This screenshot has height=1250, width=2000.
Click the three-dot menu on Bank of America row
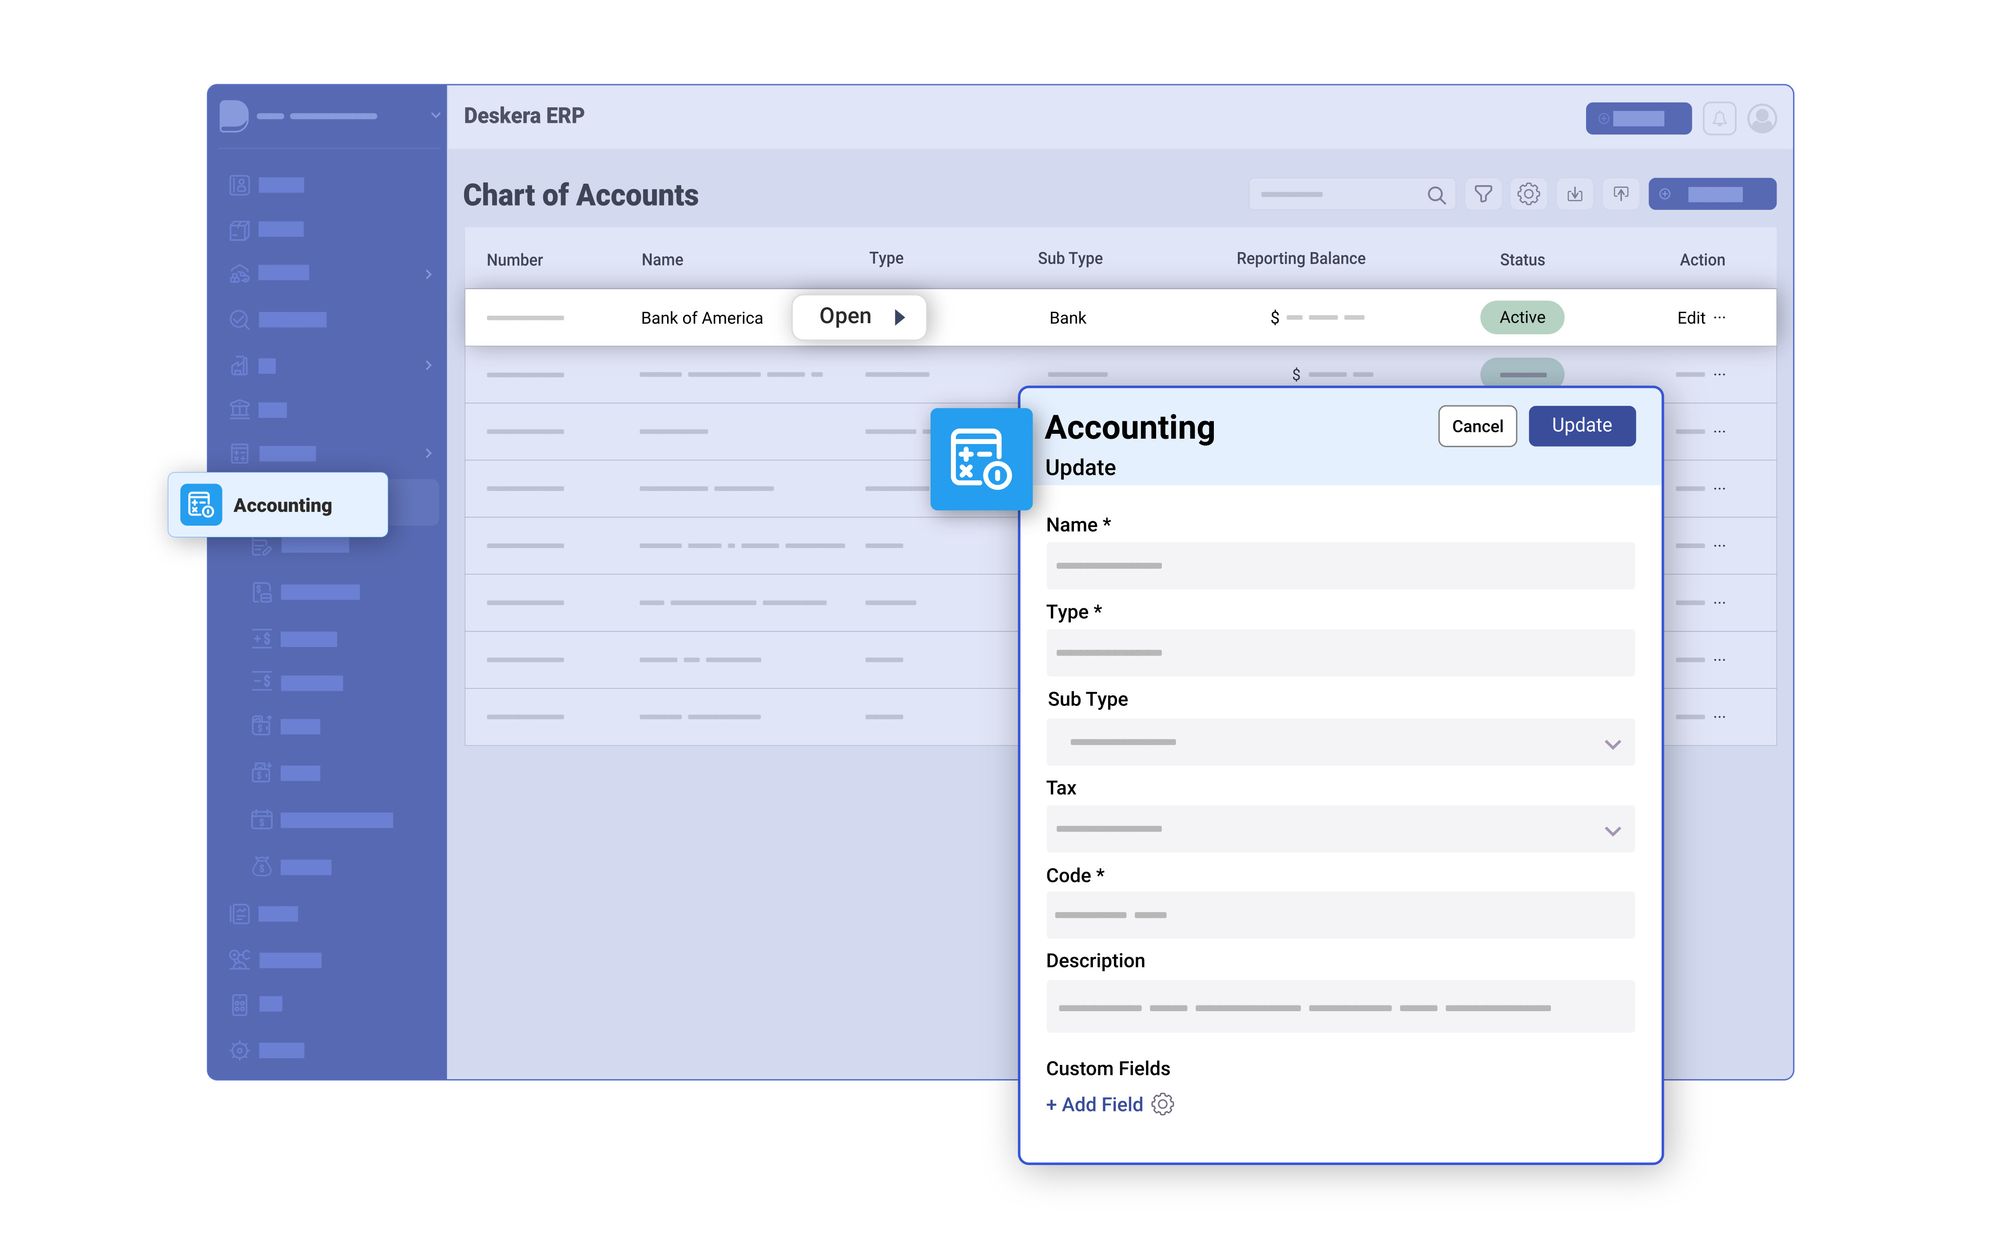[1722, 314]
